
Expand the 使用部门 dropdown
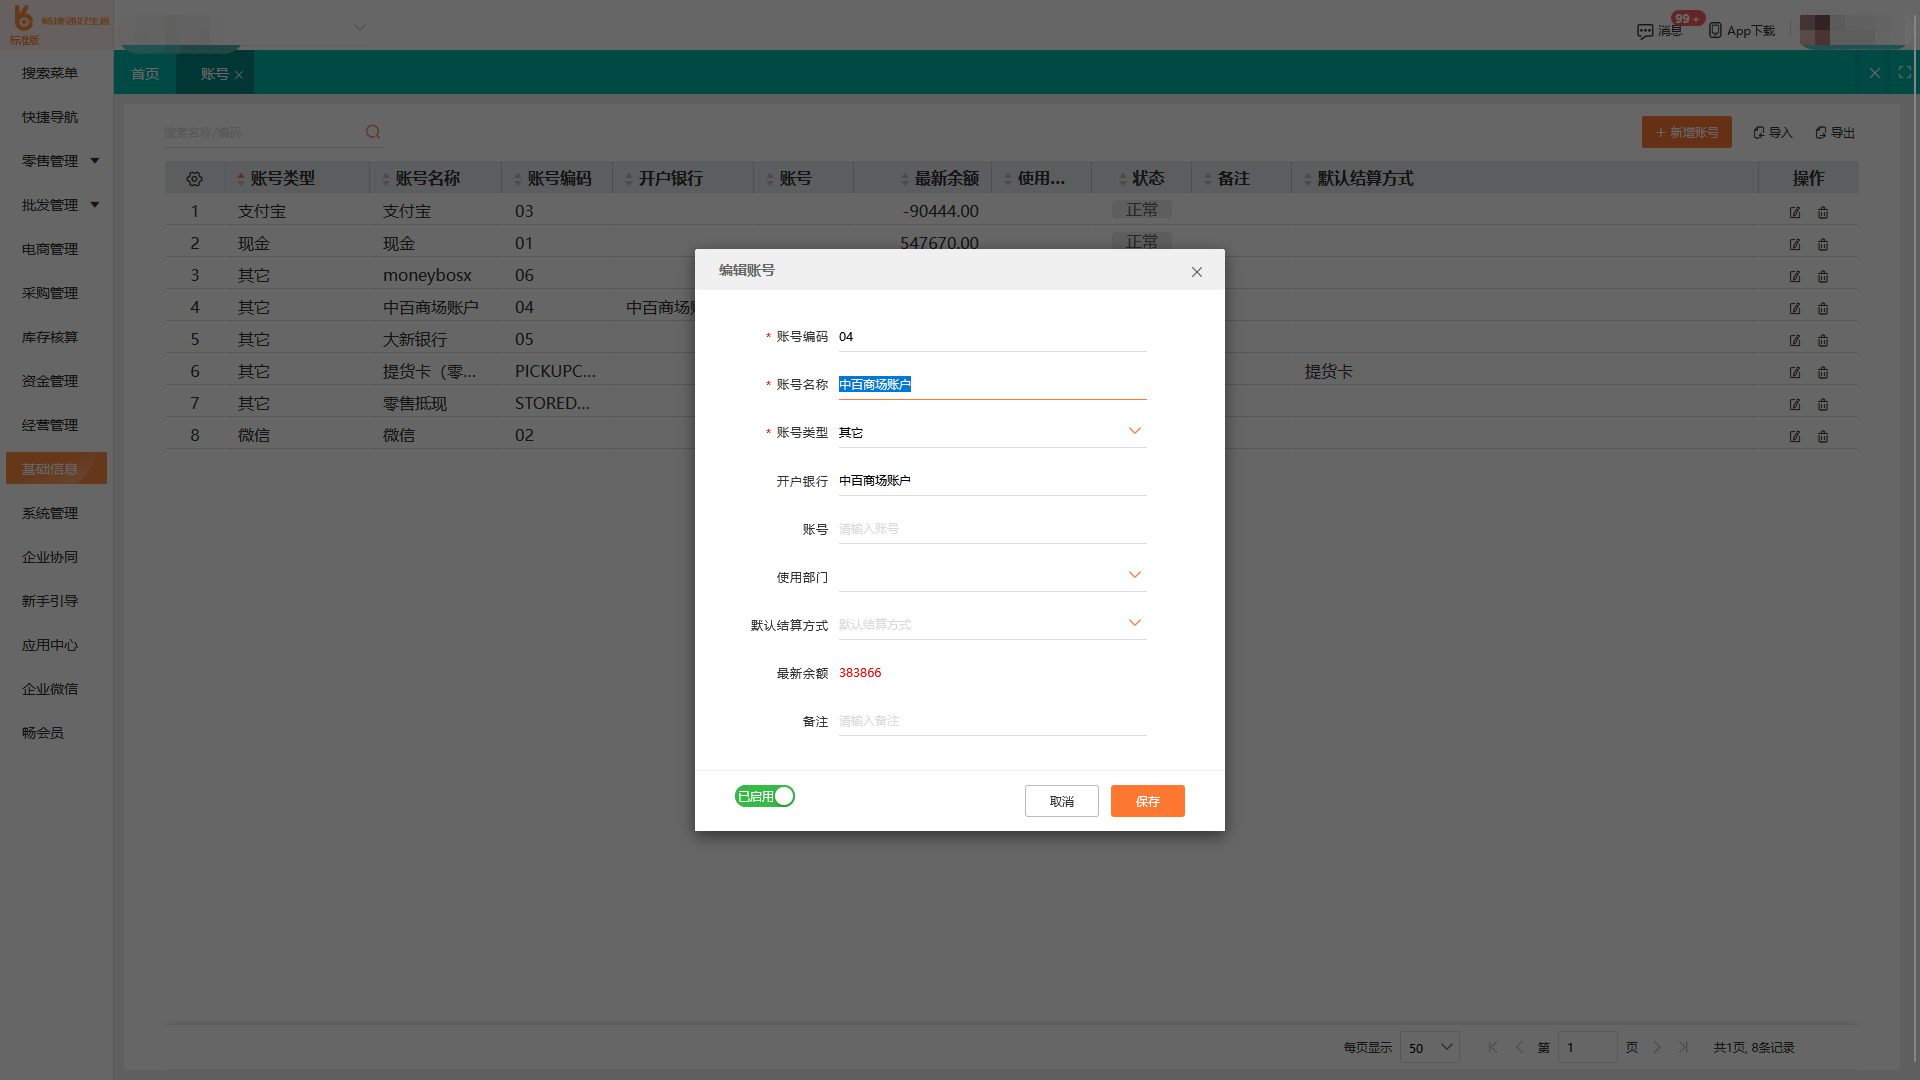coord(1134,575)
